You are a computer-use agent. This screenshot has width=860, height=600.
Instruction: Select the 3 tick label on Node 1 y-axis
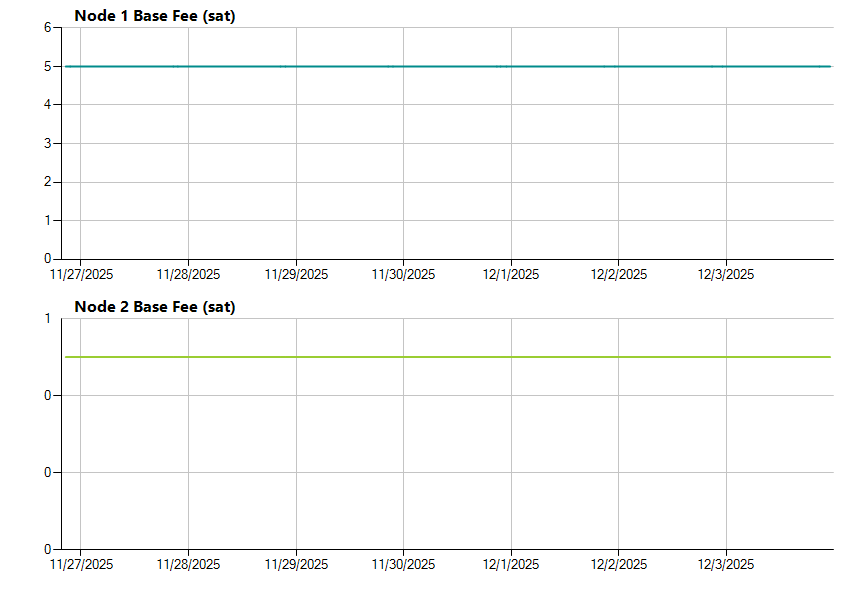[47, 143]
